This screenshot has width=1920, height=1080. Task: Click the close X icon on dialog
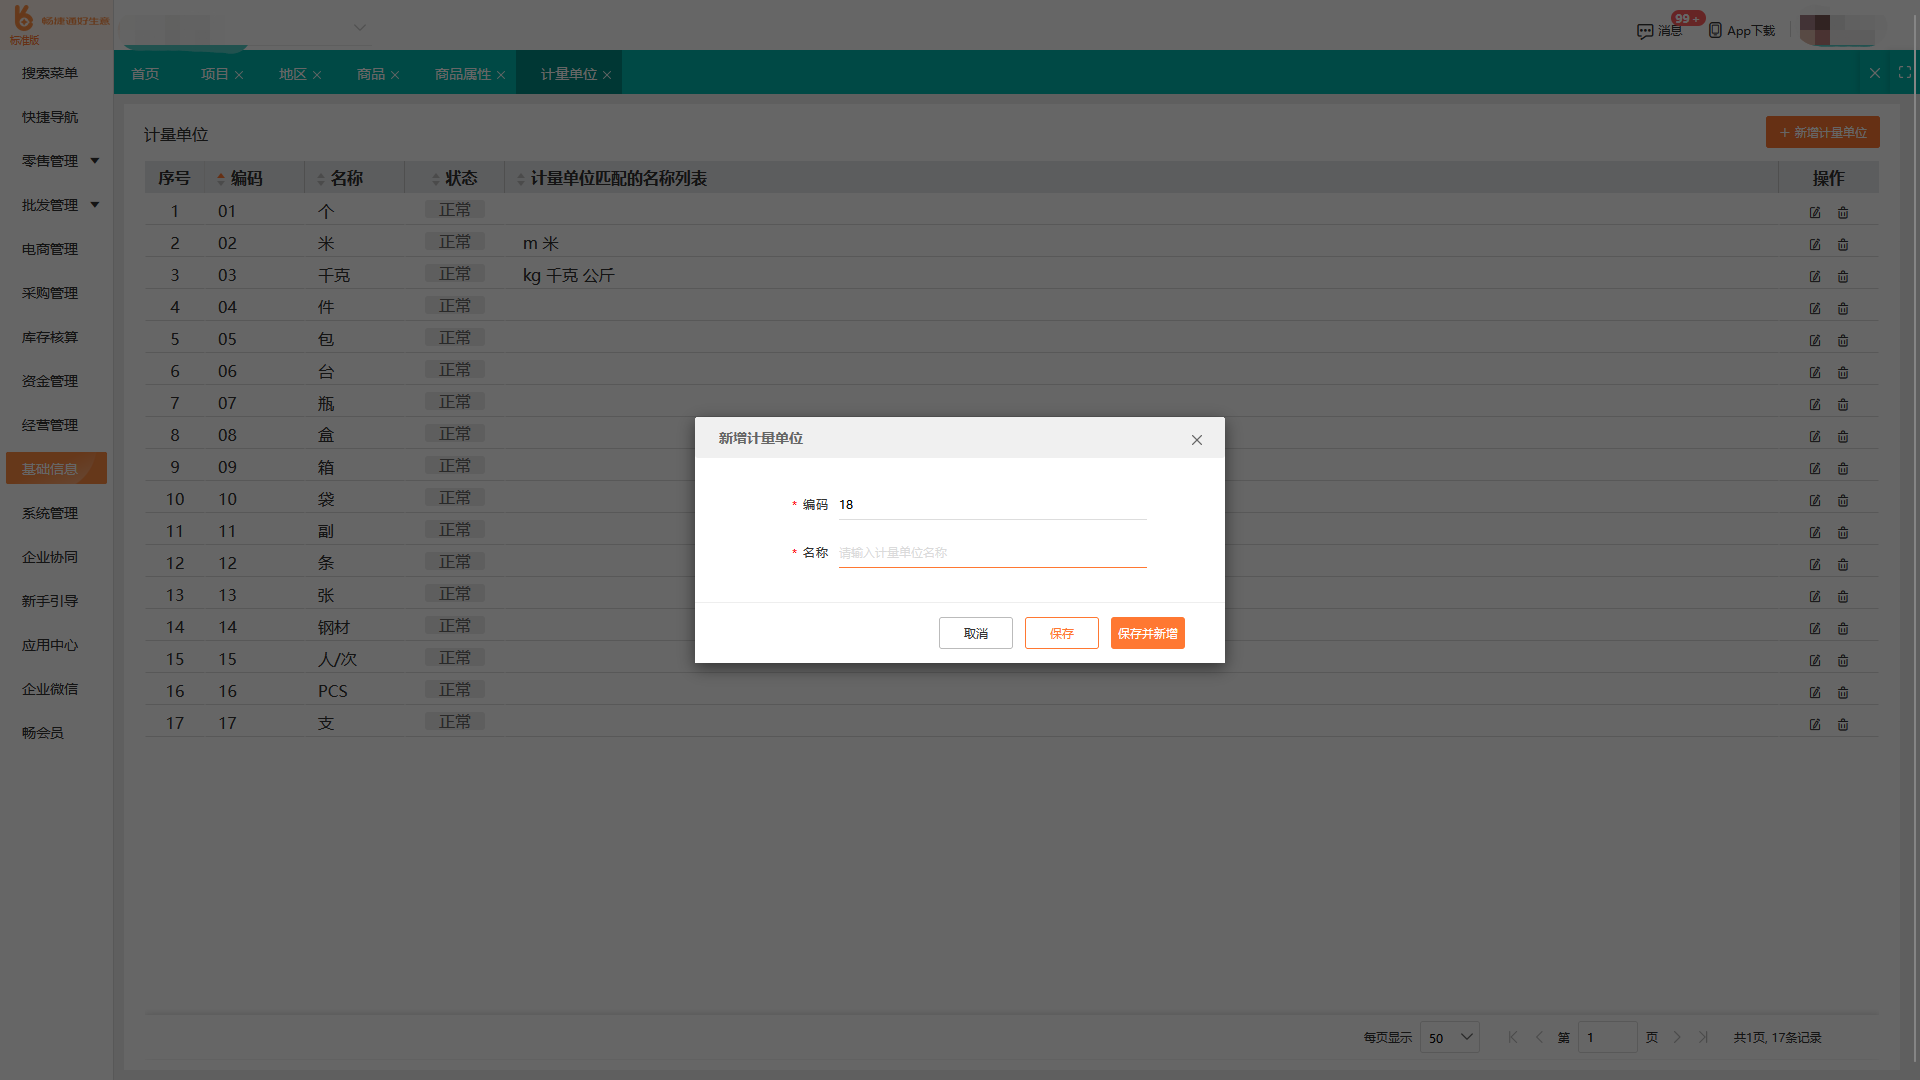[1195, 438]
